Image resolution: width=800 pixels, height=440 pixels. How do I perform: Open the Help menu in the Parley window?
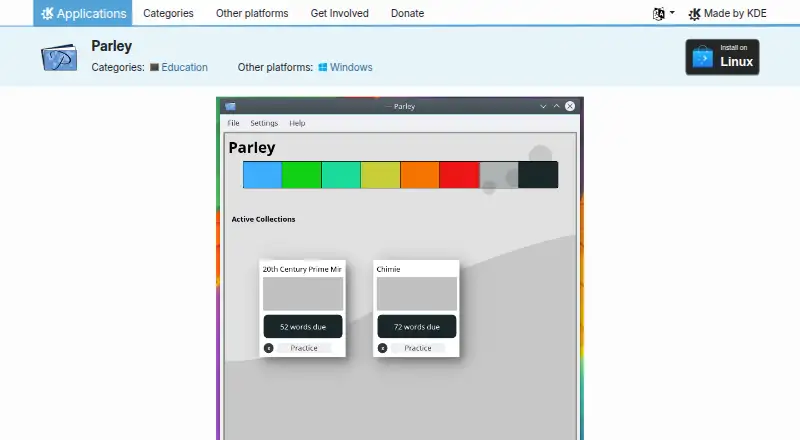[x=297, y=123]
